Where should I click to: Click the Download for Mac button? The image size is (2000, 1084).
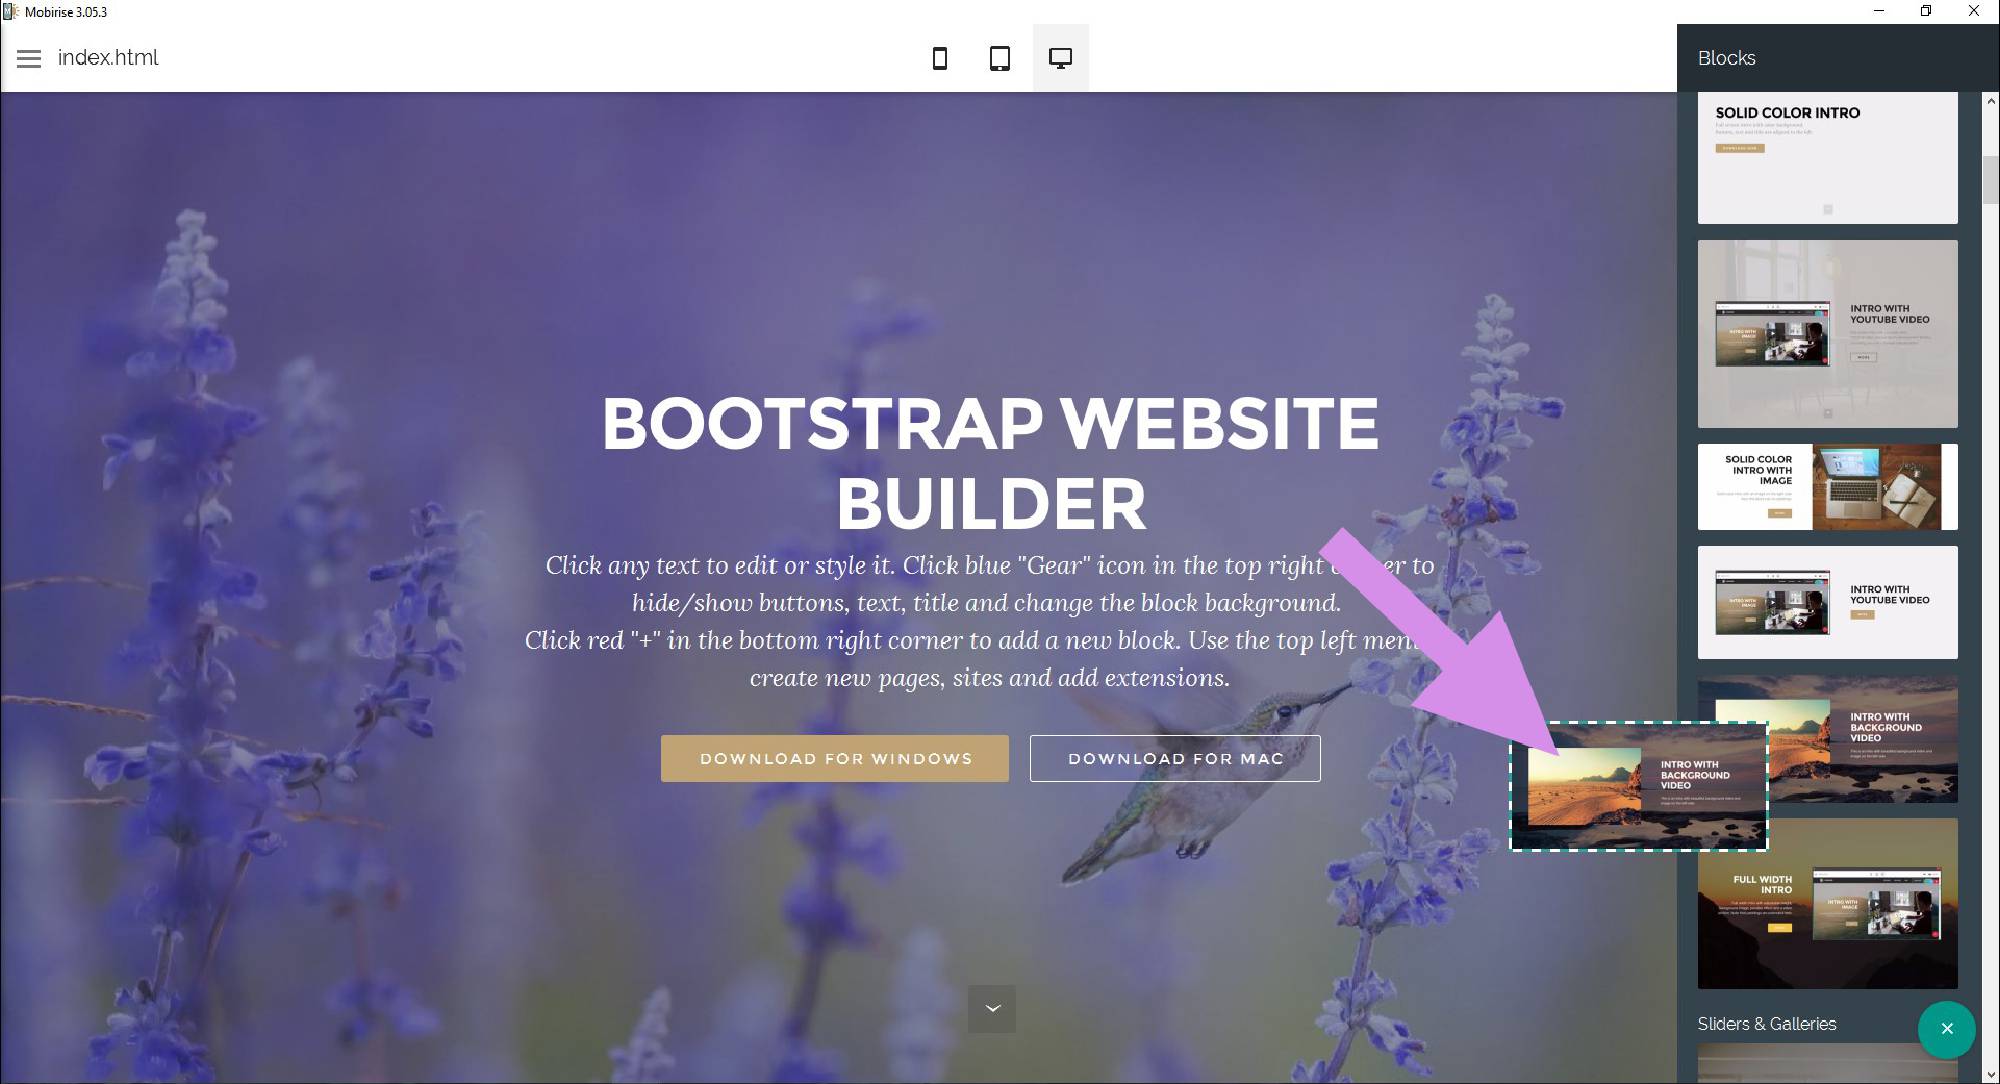(1175, 757)
